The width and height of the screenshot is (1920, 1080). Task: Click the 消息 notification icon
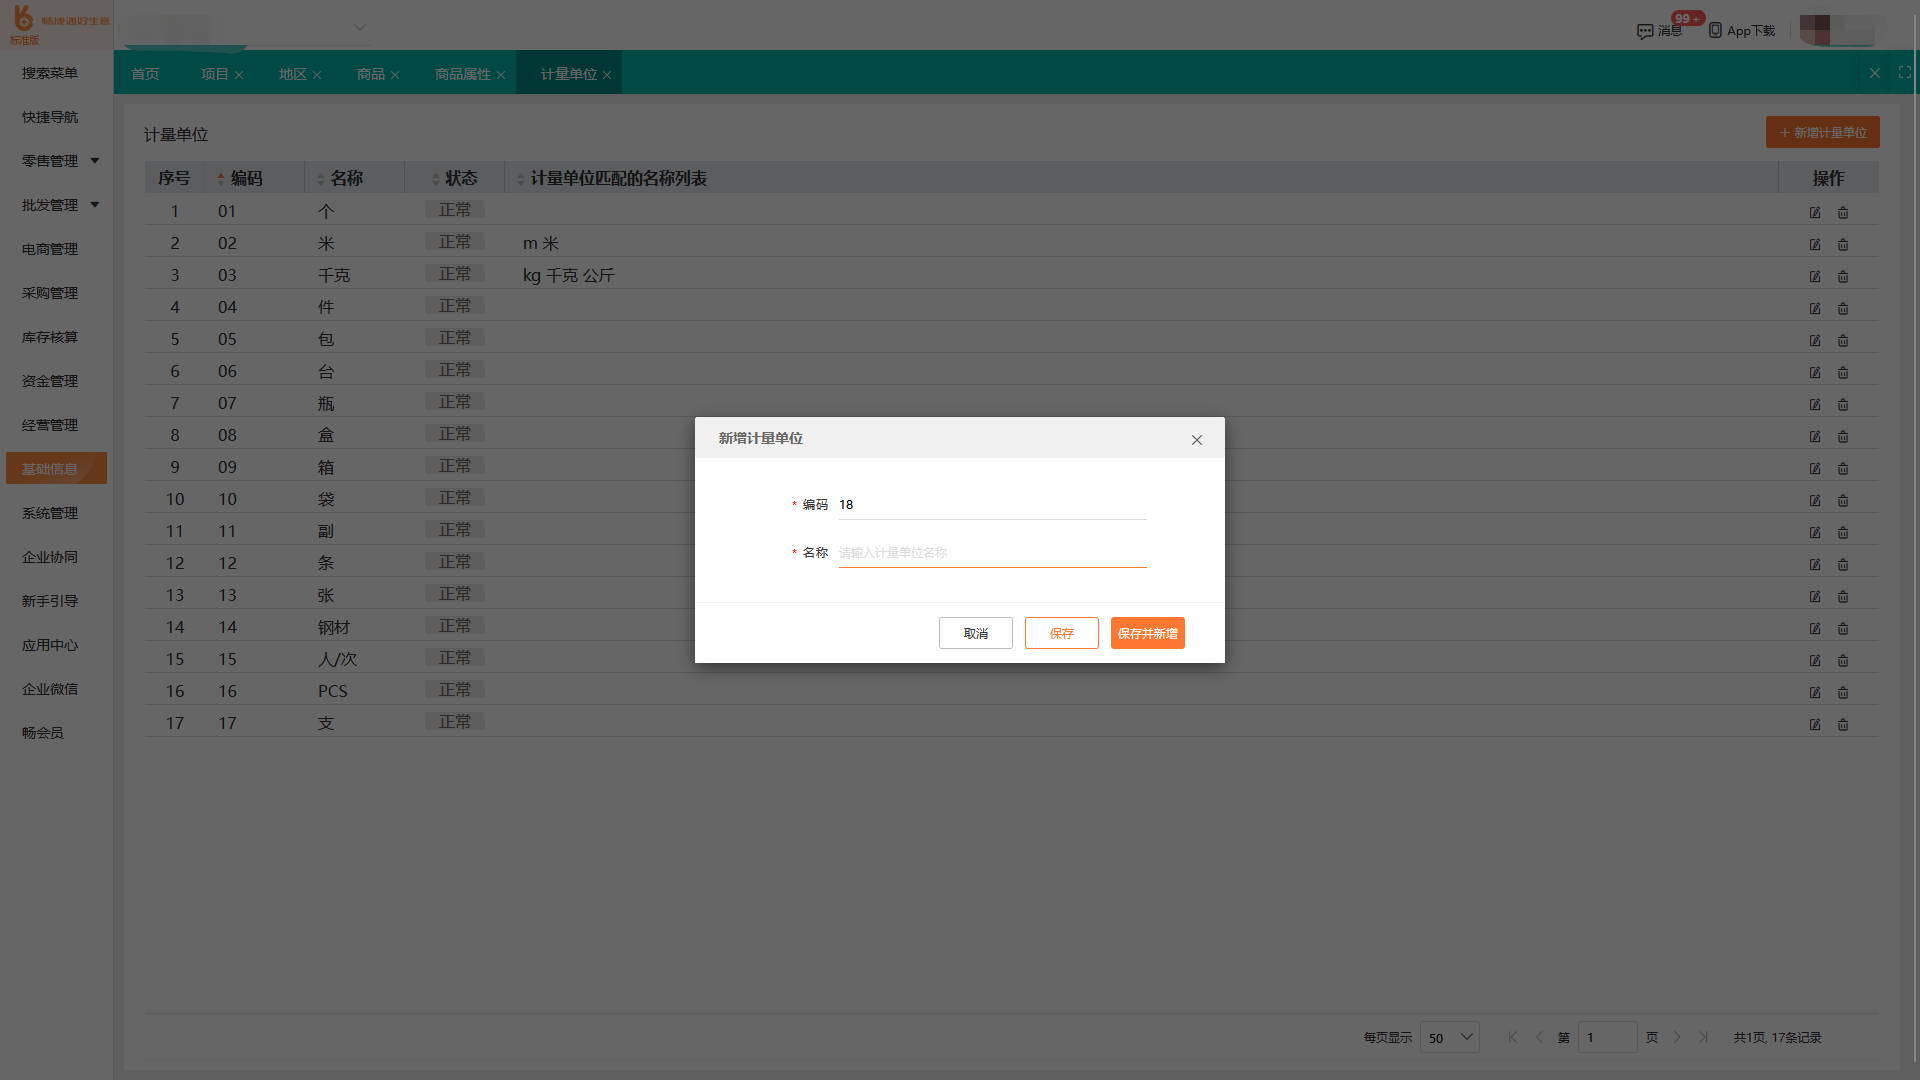coord(1659,29)
